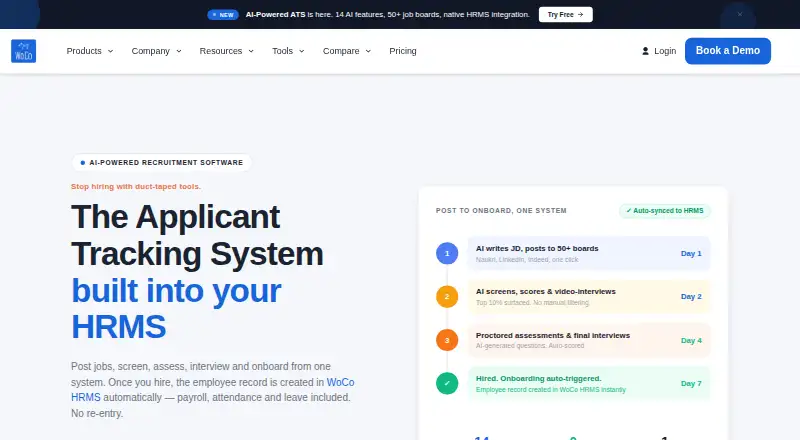Click 'Proctored assessments & final interviews' card

pyautogui.click(x=589, y=340)
